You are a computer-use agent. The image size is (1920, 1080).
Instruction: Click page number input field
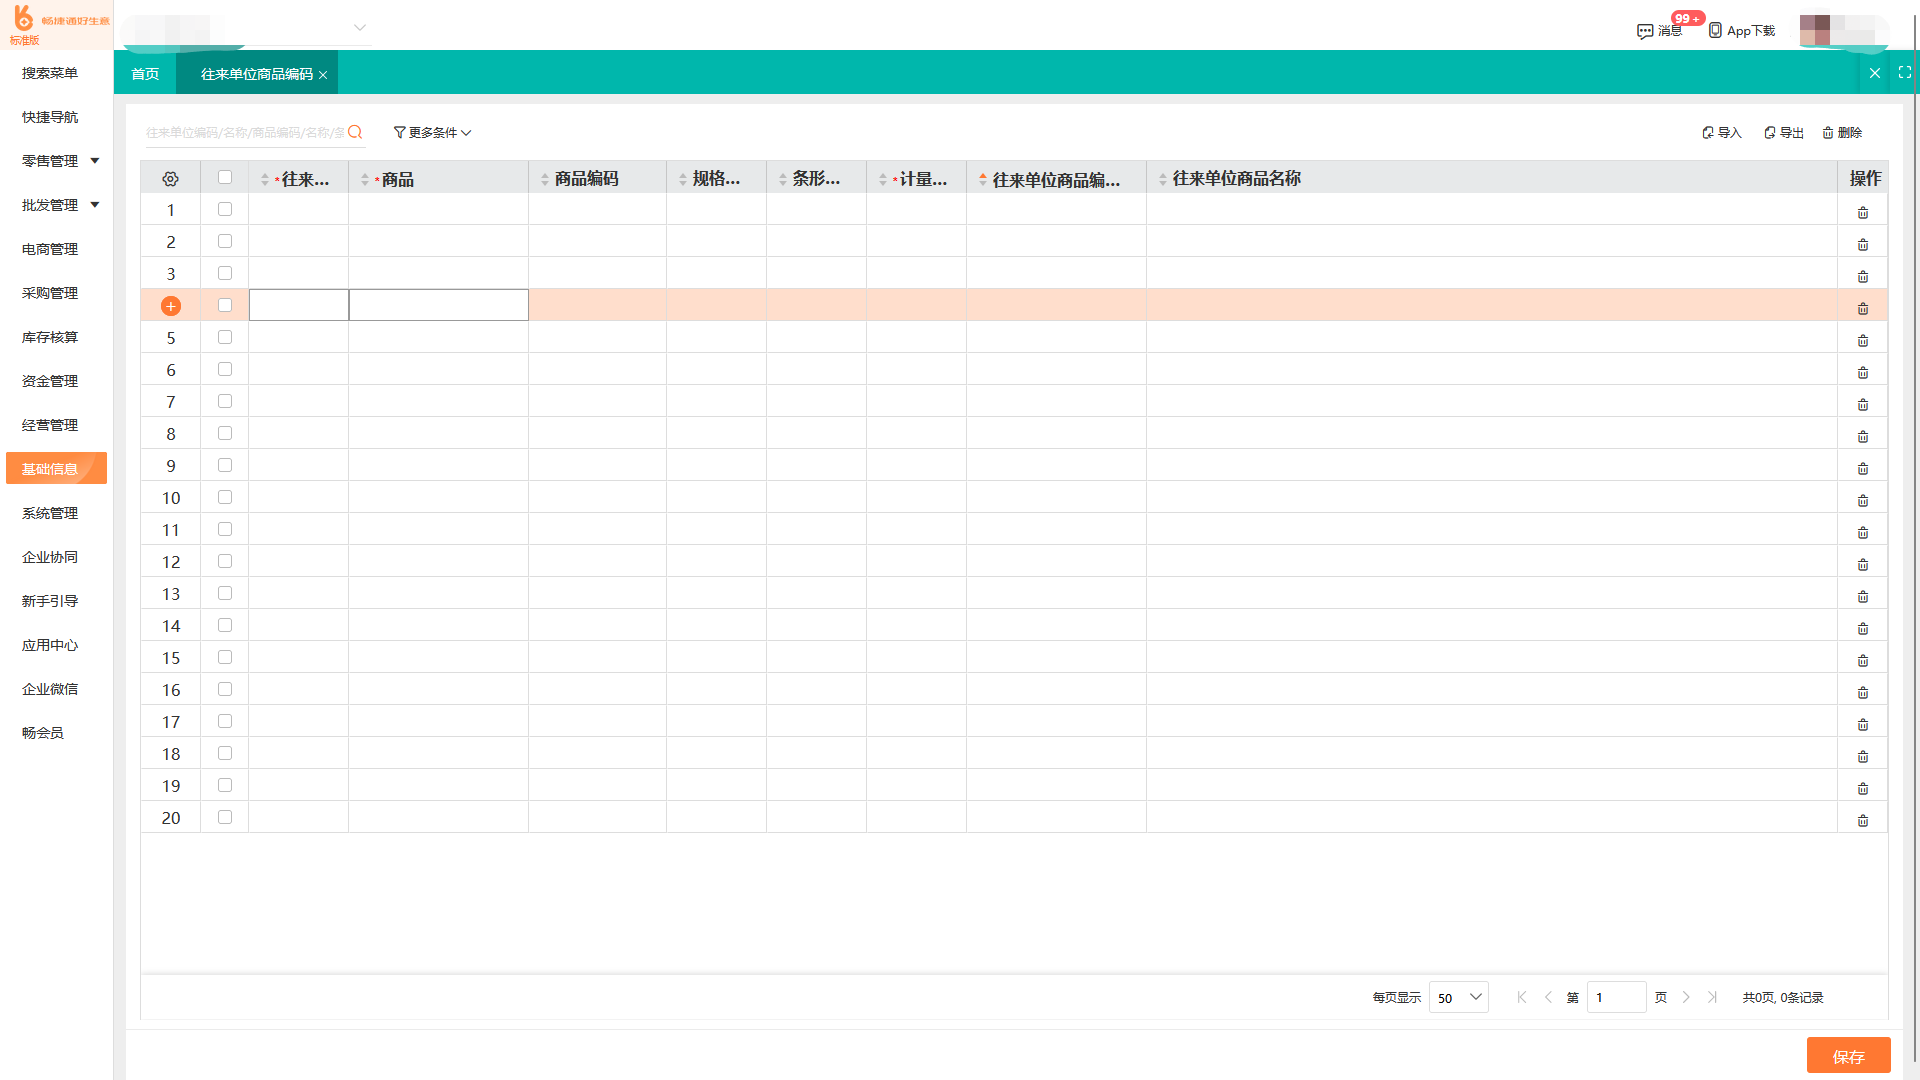[x=1615, y=997]
